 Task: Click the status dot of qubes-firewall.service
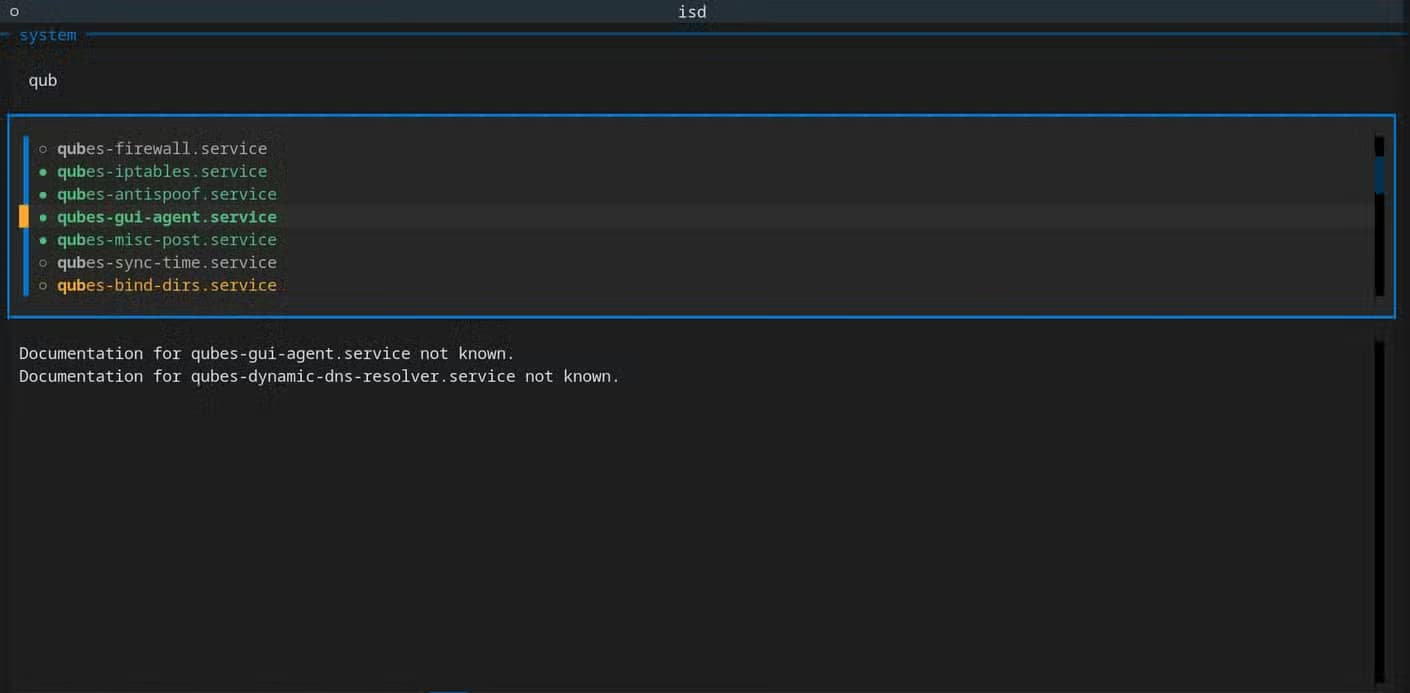(43, 149)
